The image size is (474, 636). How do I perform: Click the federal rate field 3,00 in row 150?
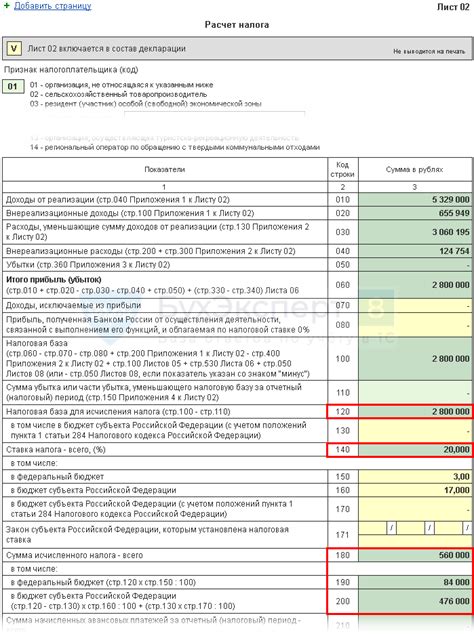(x=415, y=476)
